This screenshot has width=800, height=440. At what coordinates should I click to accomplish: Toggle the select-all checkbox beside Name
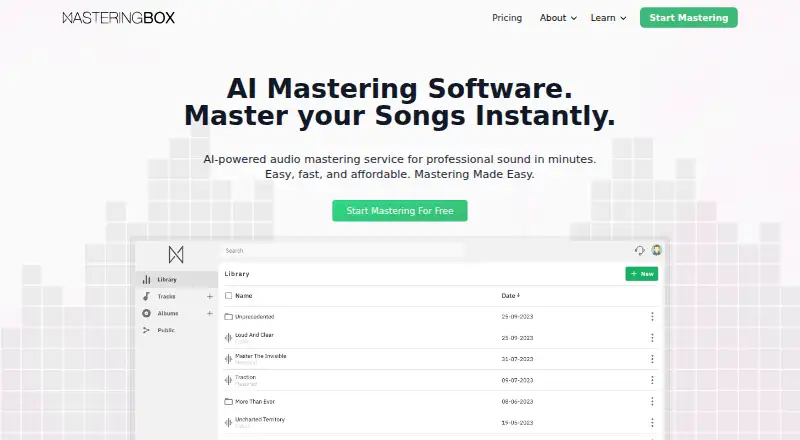click(229, 296)
